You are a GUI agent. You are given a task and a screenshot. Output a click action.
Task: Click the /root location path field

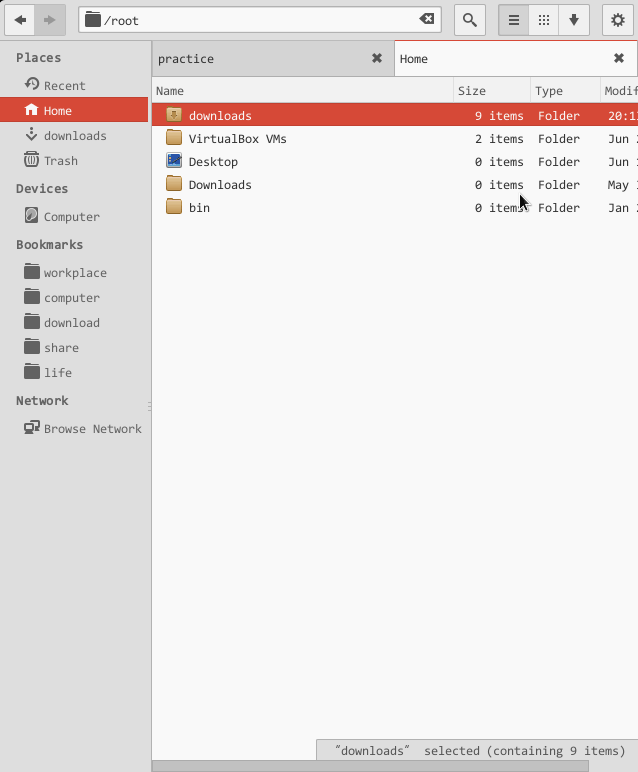click(250, 20)
